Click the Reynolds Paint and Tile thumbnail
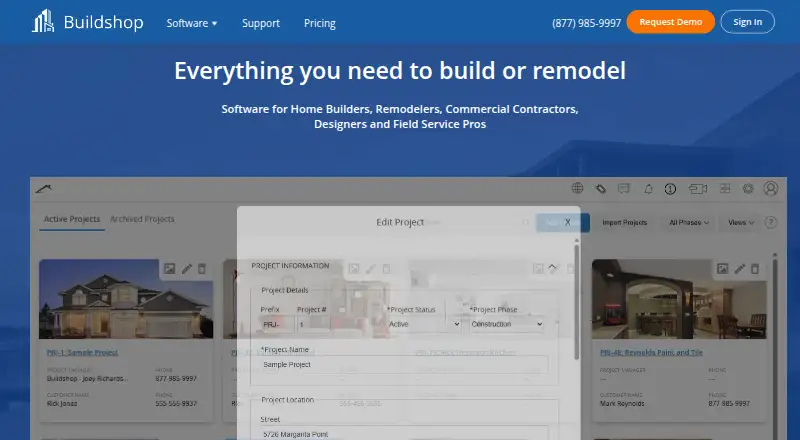The height and width of the screenshot is (440, 800). (679, 299)
